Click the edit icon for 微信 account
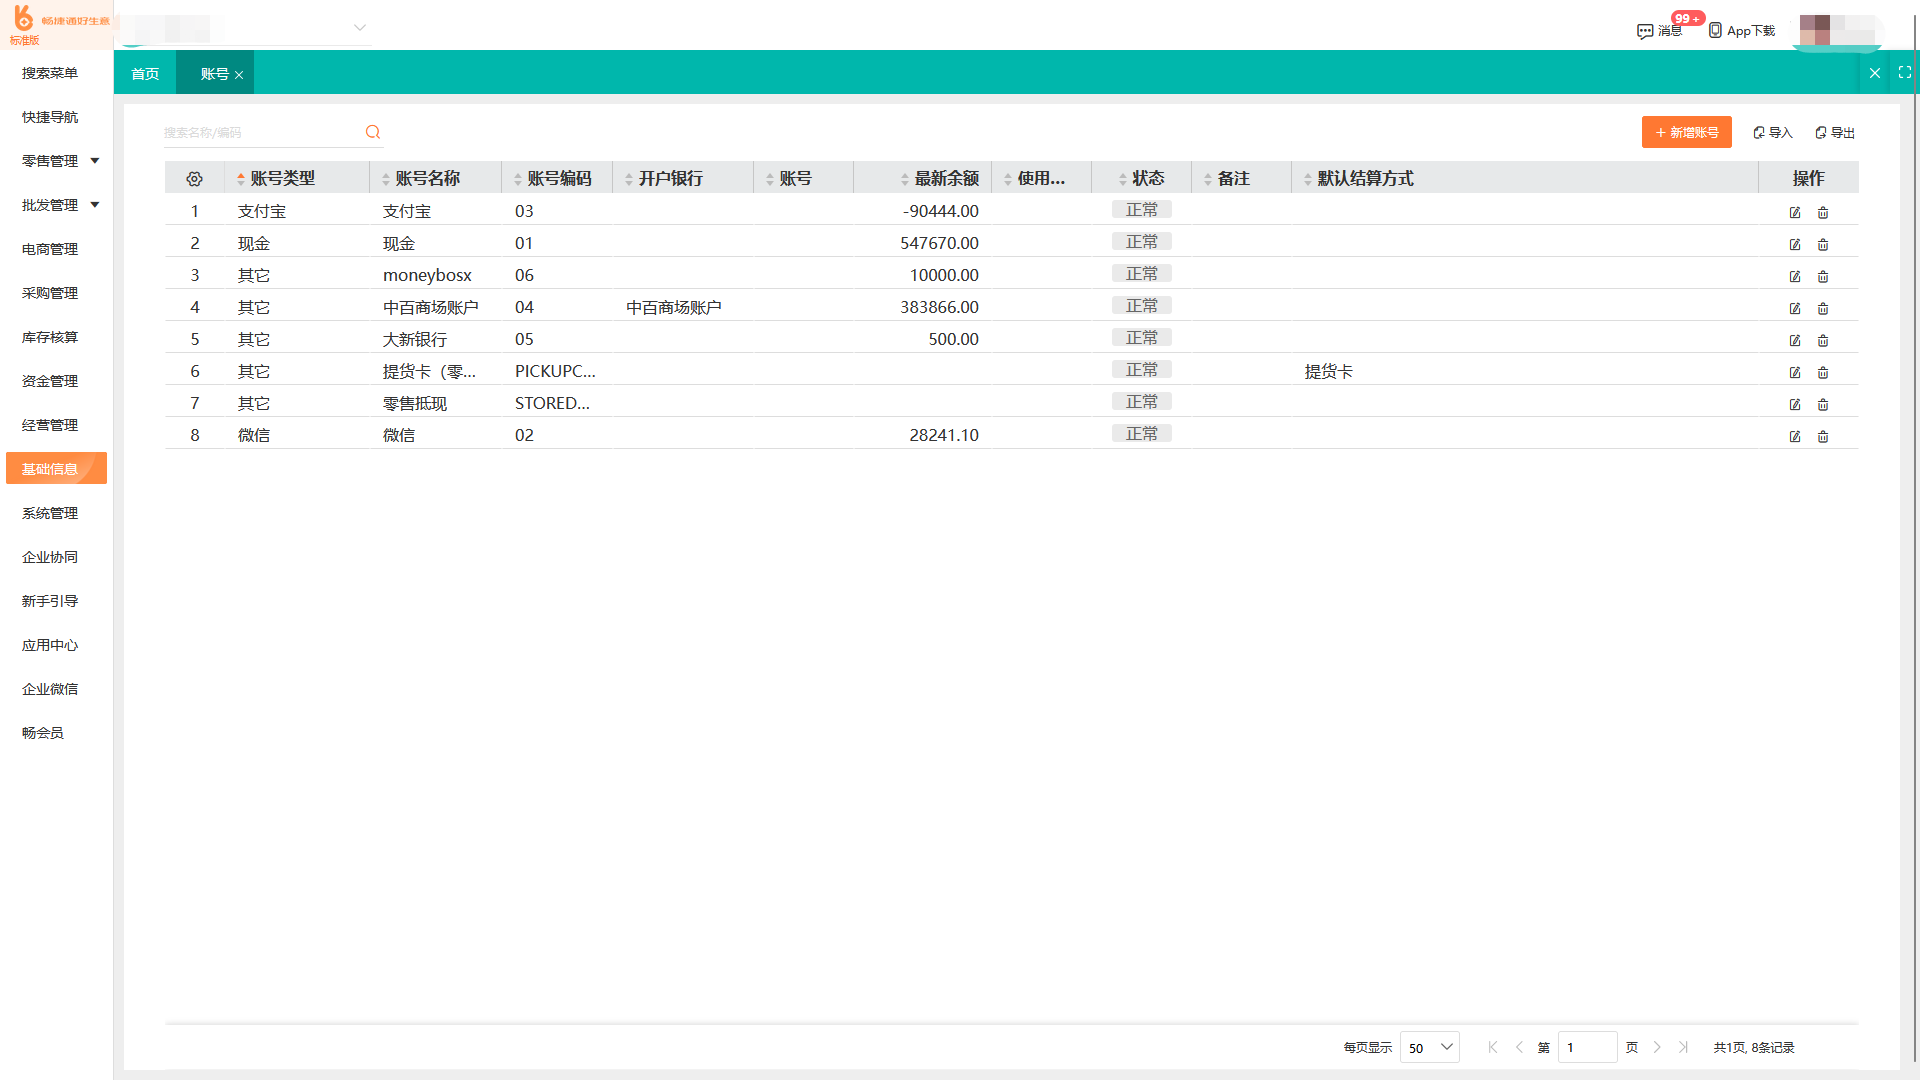 point(1795,434)
